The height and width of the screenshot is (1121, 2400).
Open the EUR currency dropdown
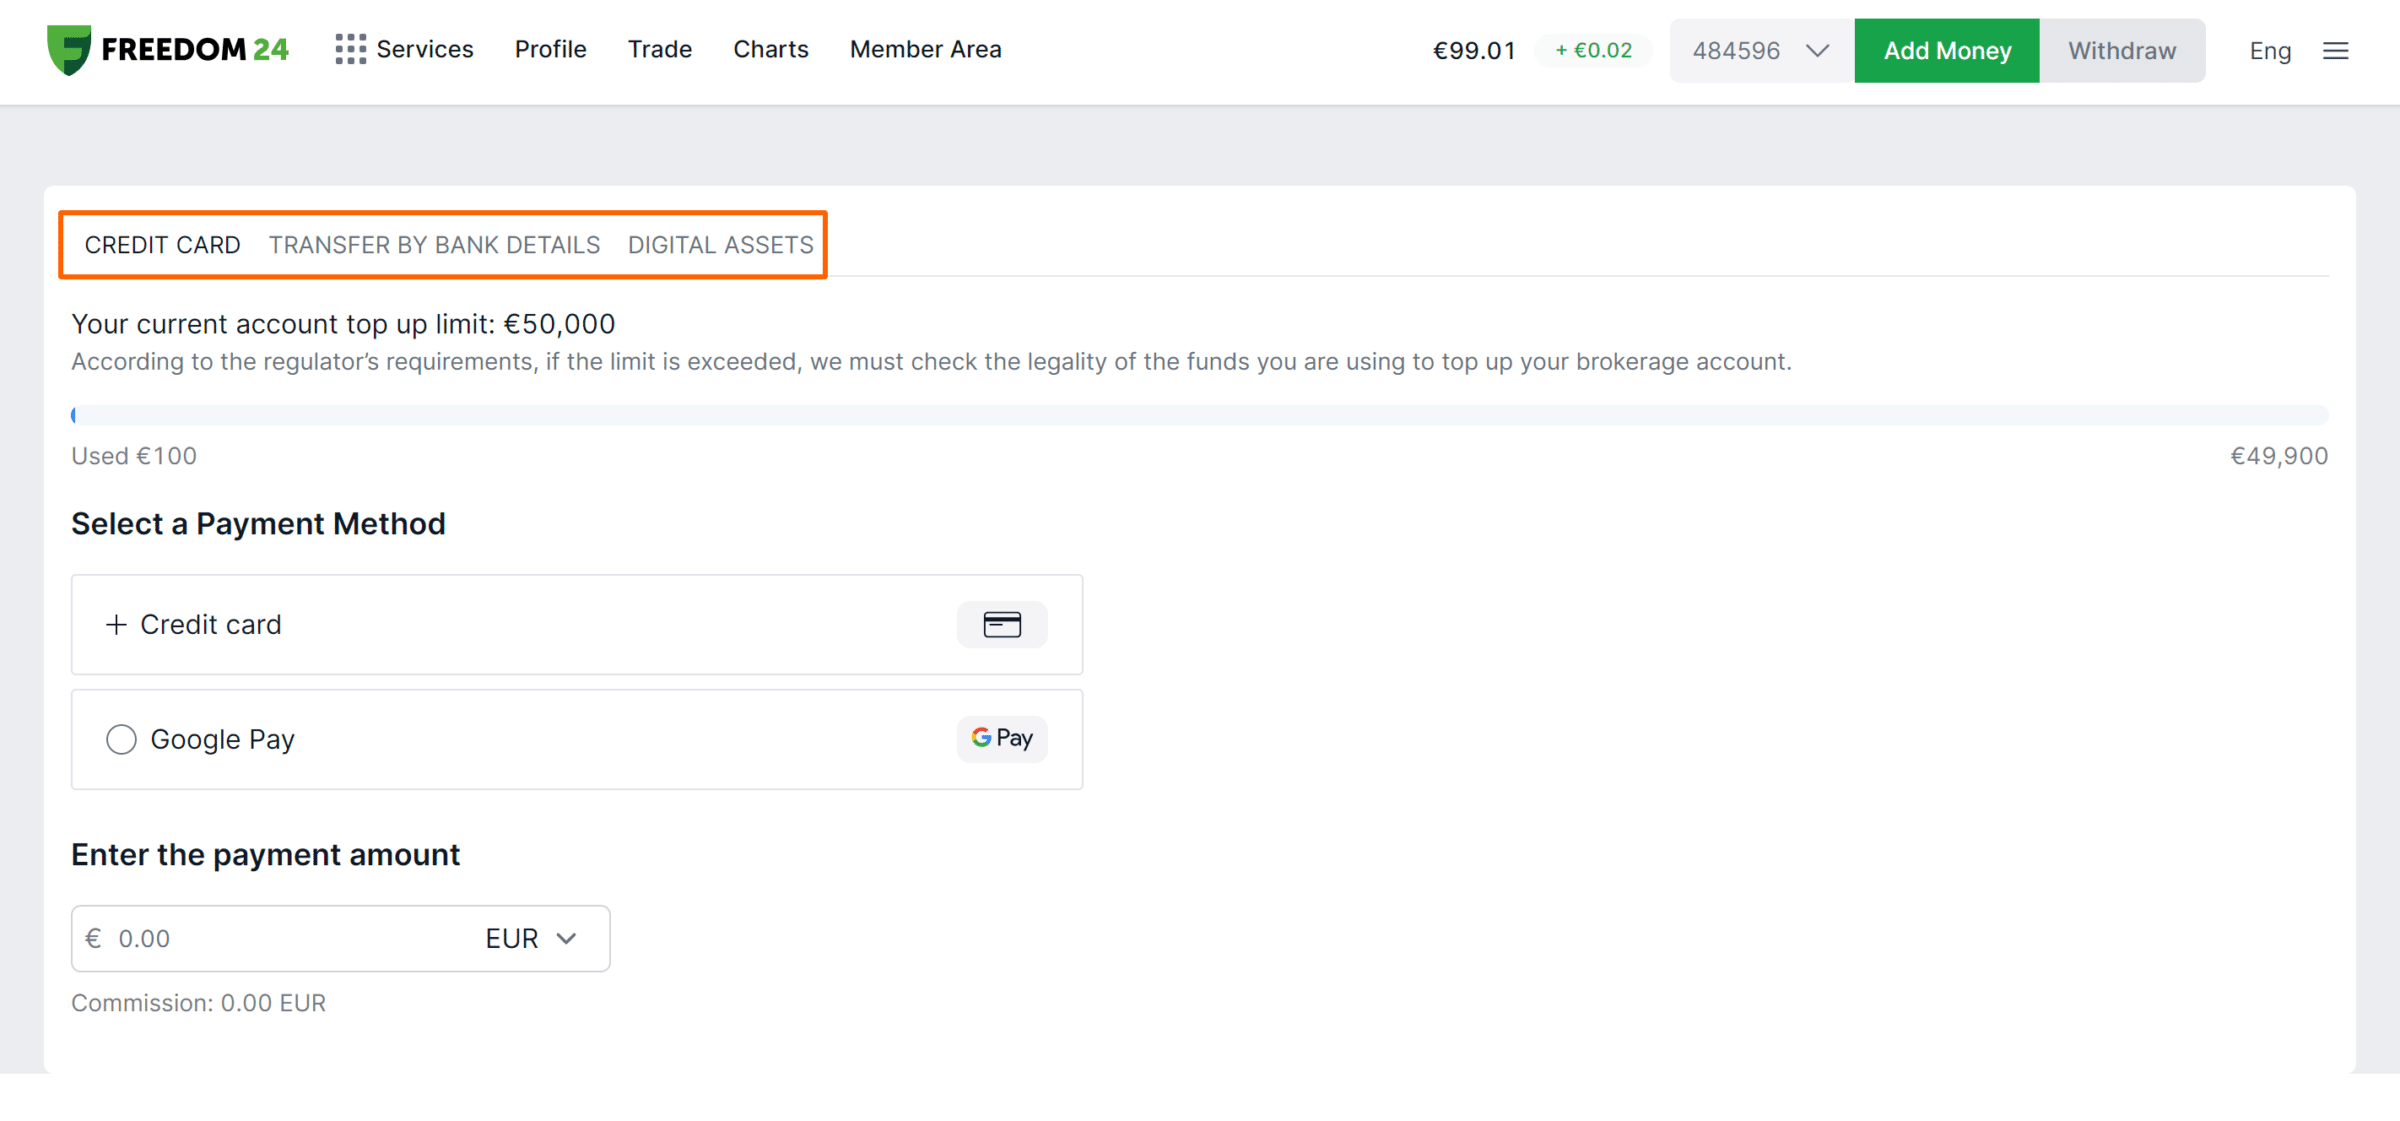pos(531,939)
